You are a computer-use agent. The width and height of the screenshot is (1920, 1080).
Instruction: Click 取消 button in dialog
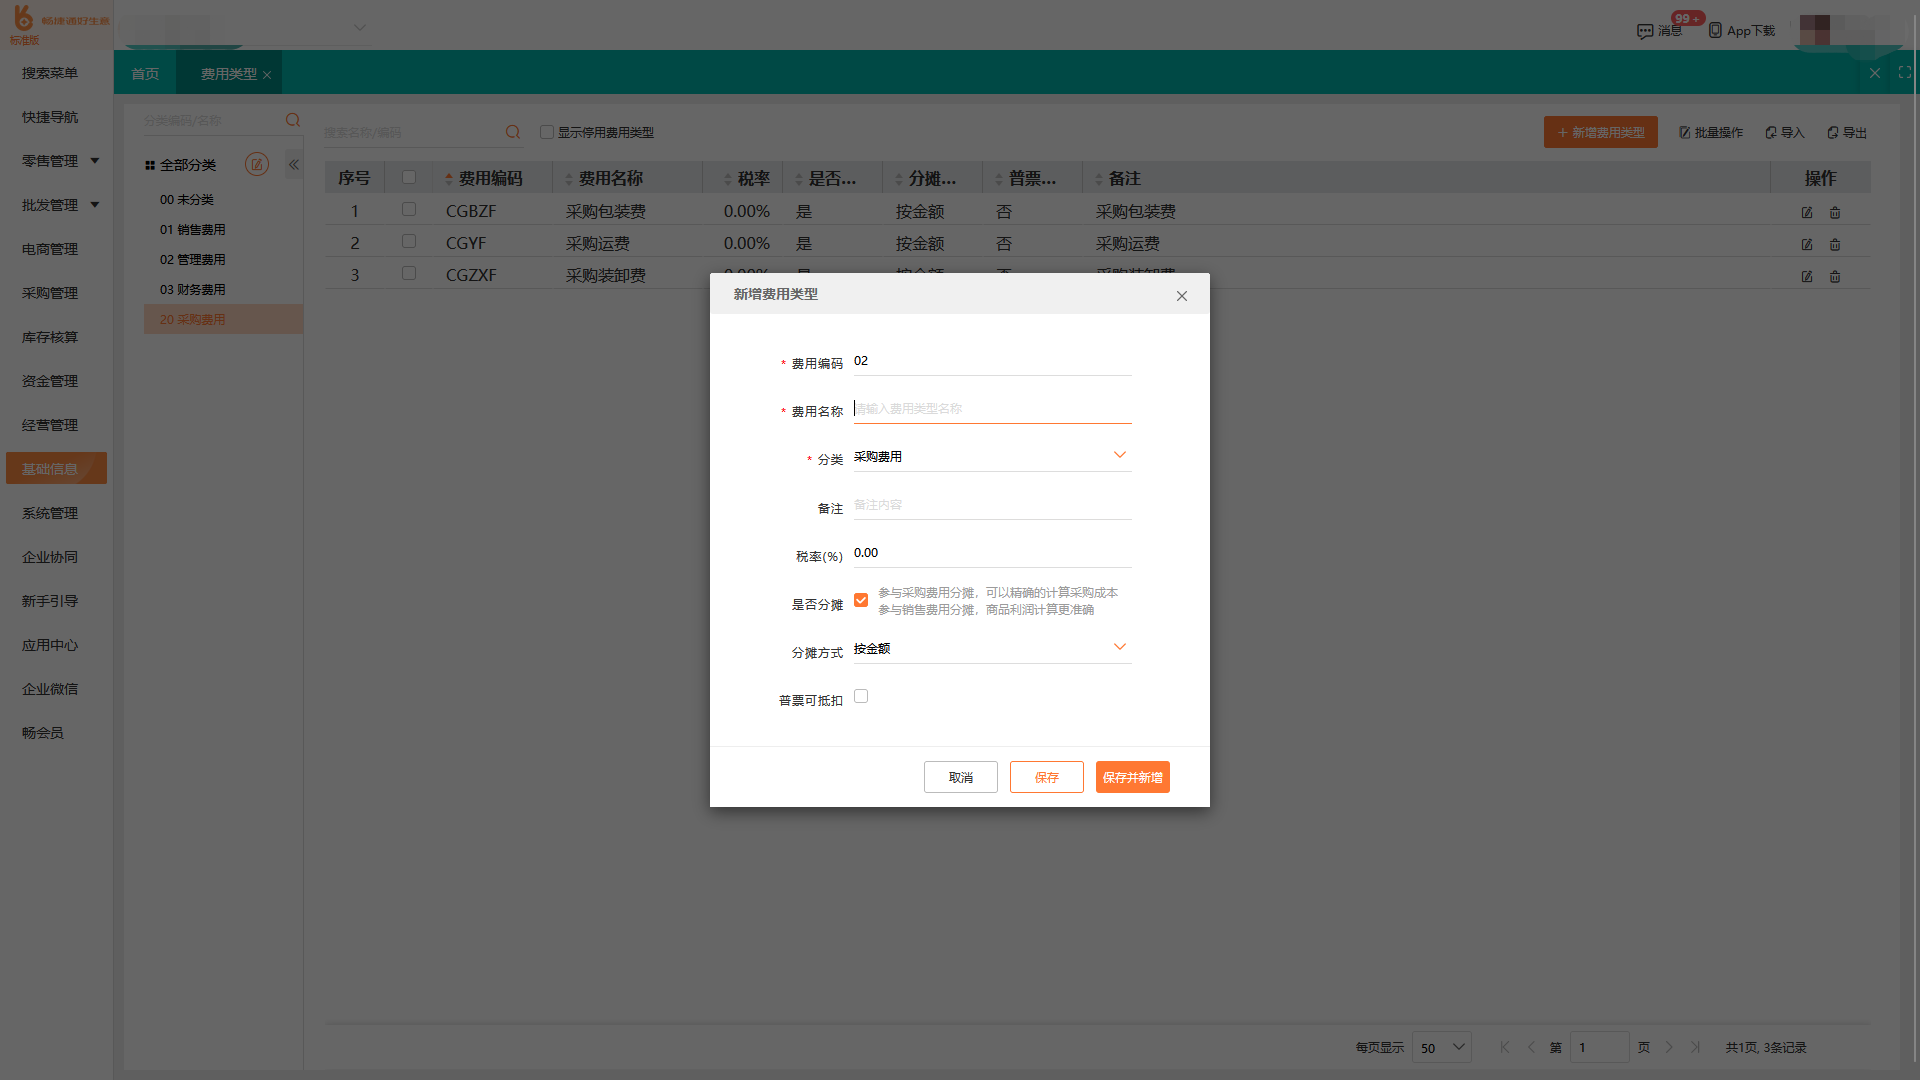(960, 777)
